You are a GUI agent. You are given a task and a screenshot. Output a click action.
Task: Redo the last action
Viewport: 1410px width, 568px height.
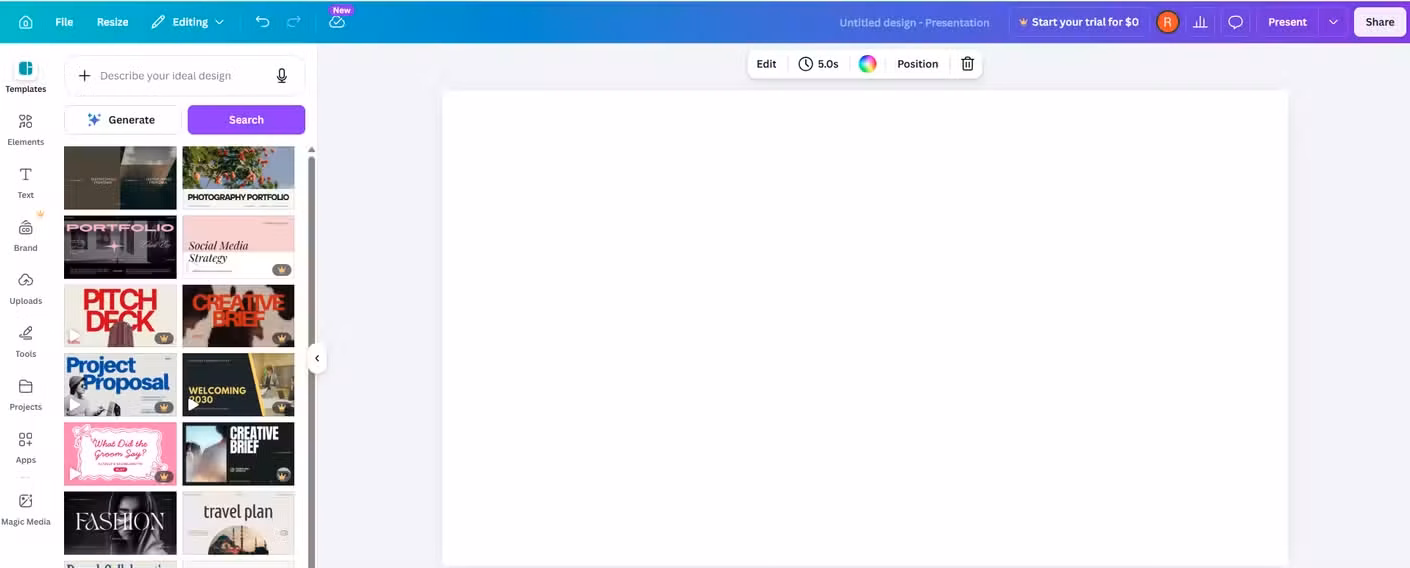coord(293,22)
